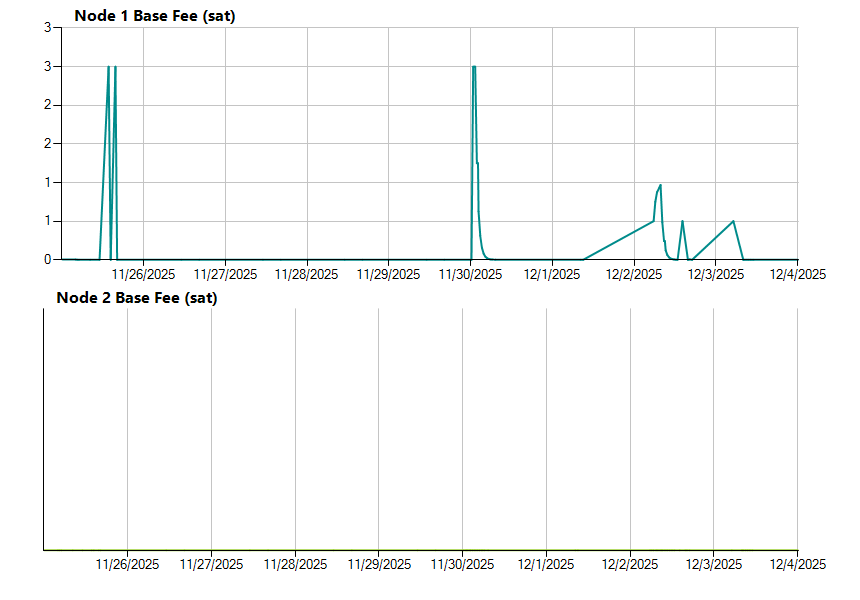Click 12/3/2025 date under Node 1 chart
The height and width of the screenshot is (600, 860).
pos(716,274)
